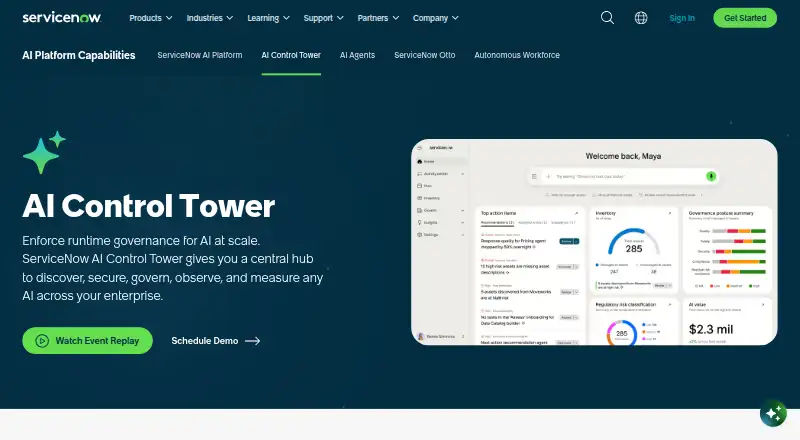Click the Sign In link
Screen dimensions: 800x440
[x=682, y=18]
